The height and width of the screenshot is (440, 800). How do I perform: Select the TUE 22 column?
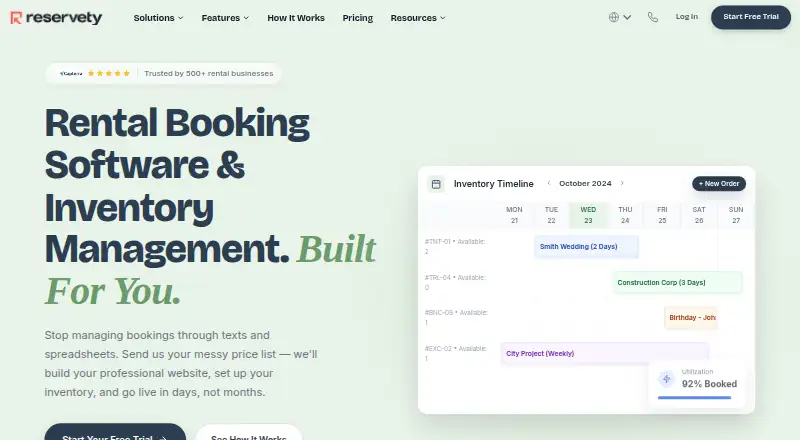point(551,215)
